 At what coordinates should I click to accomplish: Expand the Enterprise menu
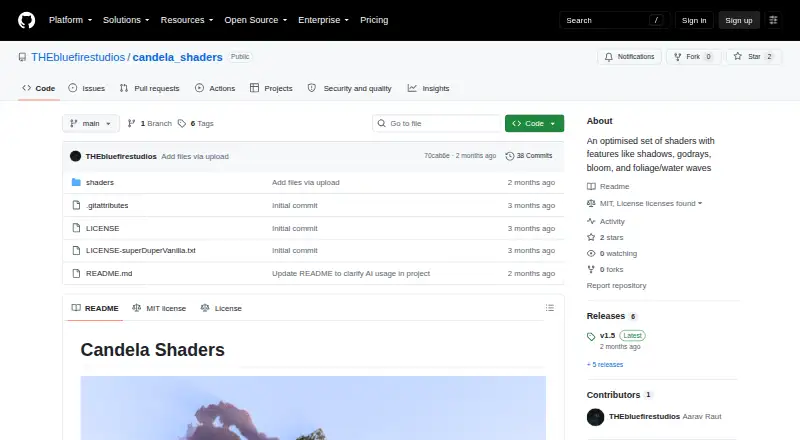[x=323, y=20]
